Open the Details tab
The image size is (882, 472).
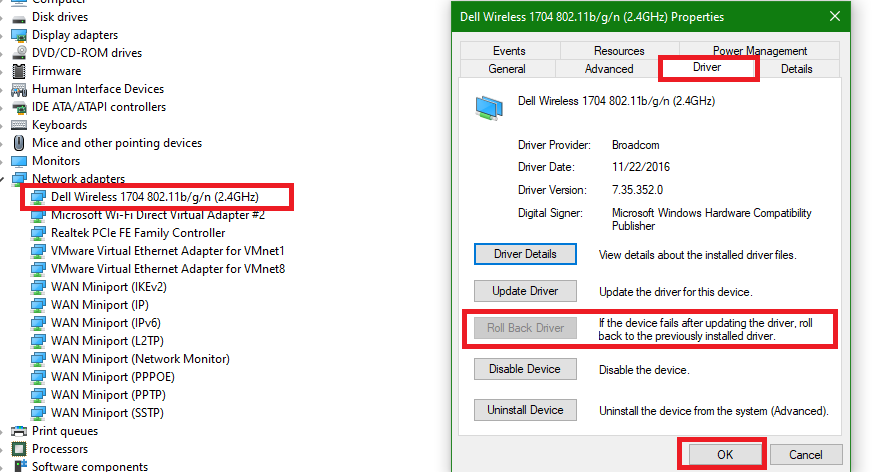pos(796,69)
